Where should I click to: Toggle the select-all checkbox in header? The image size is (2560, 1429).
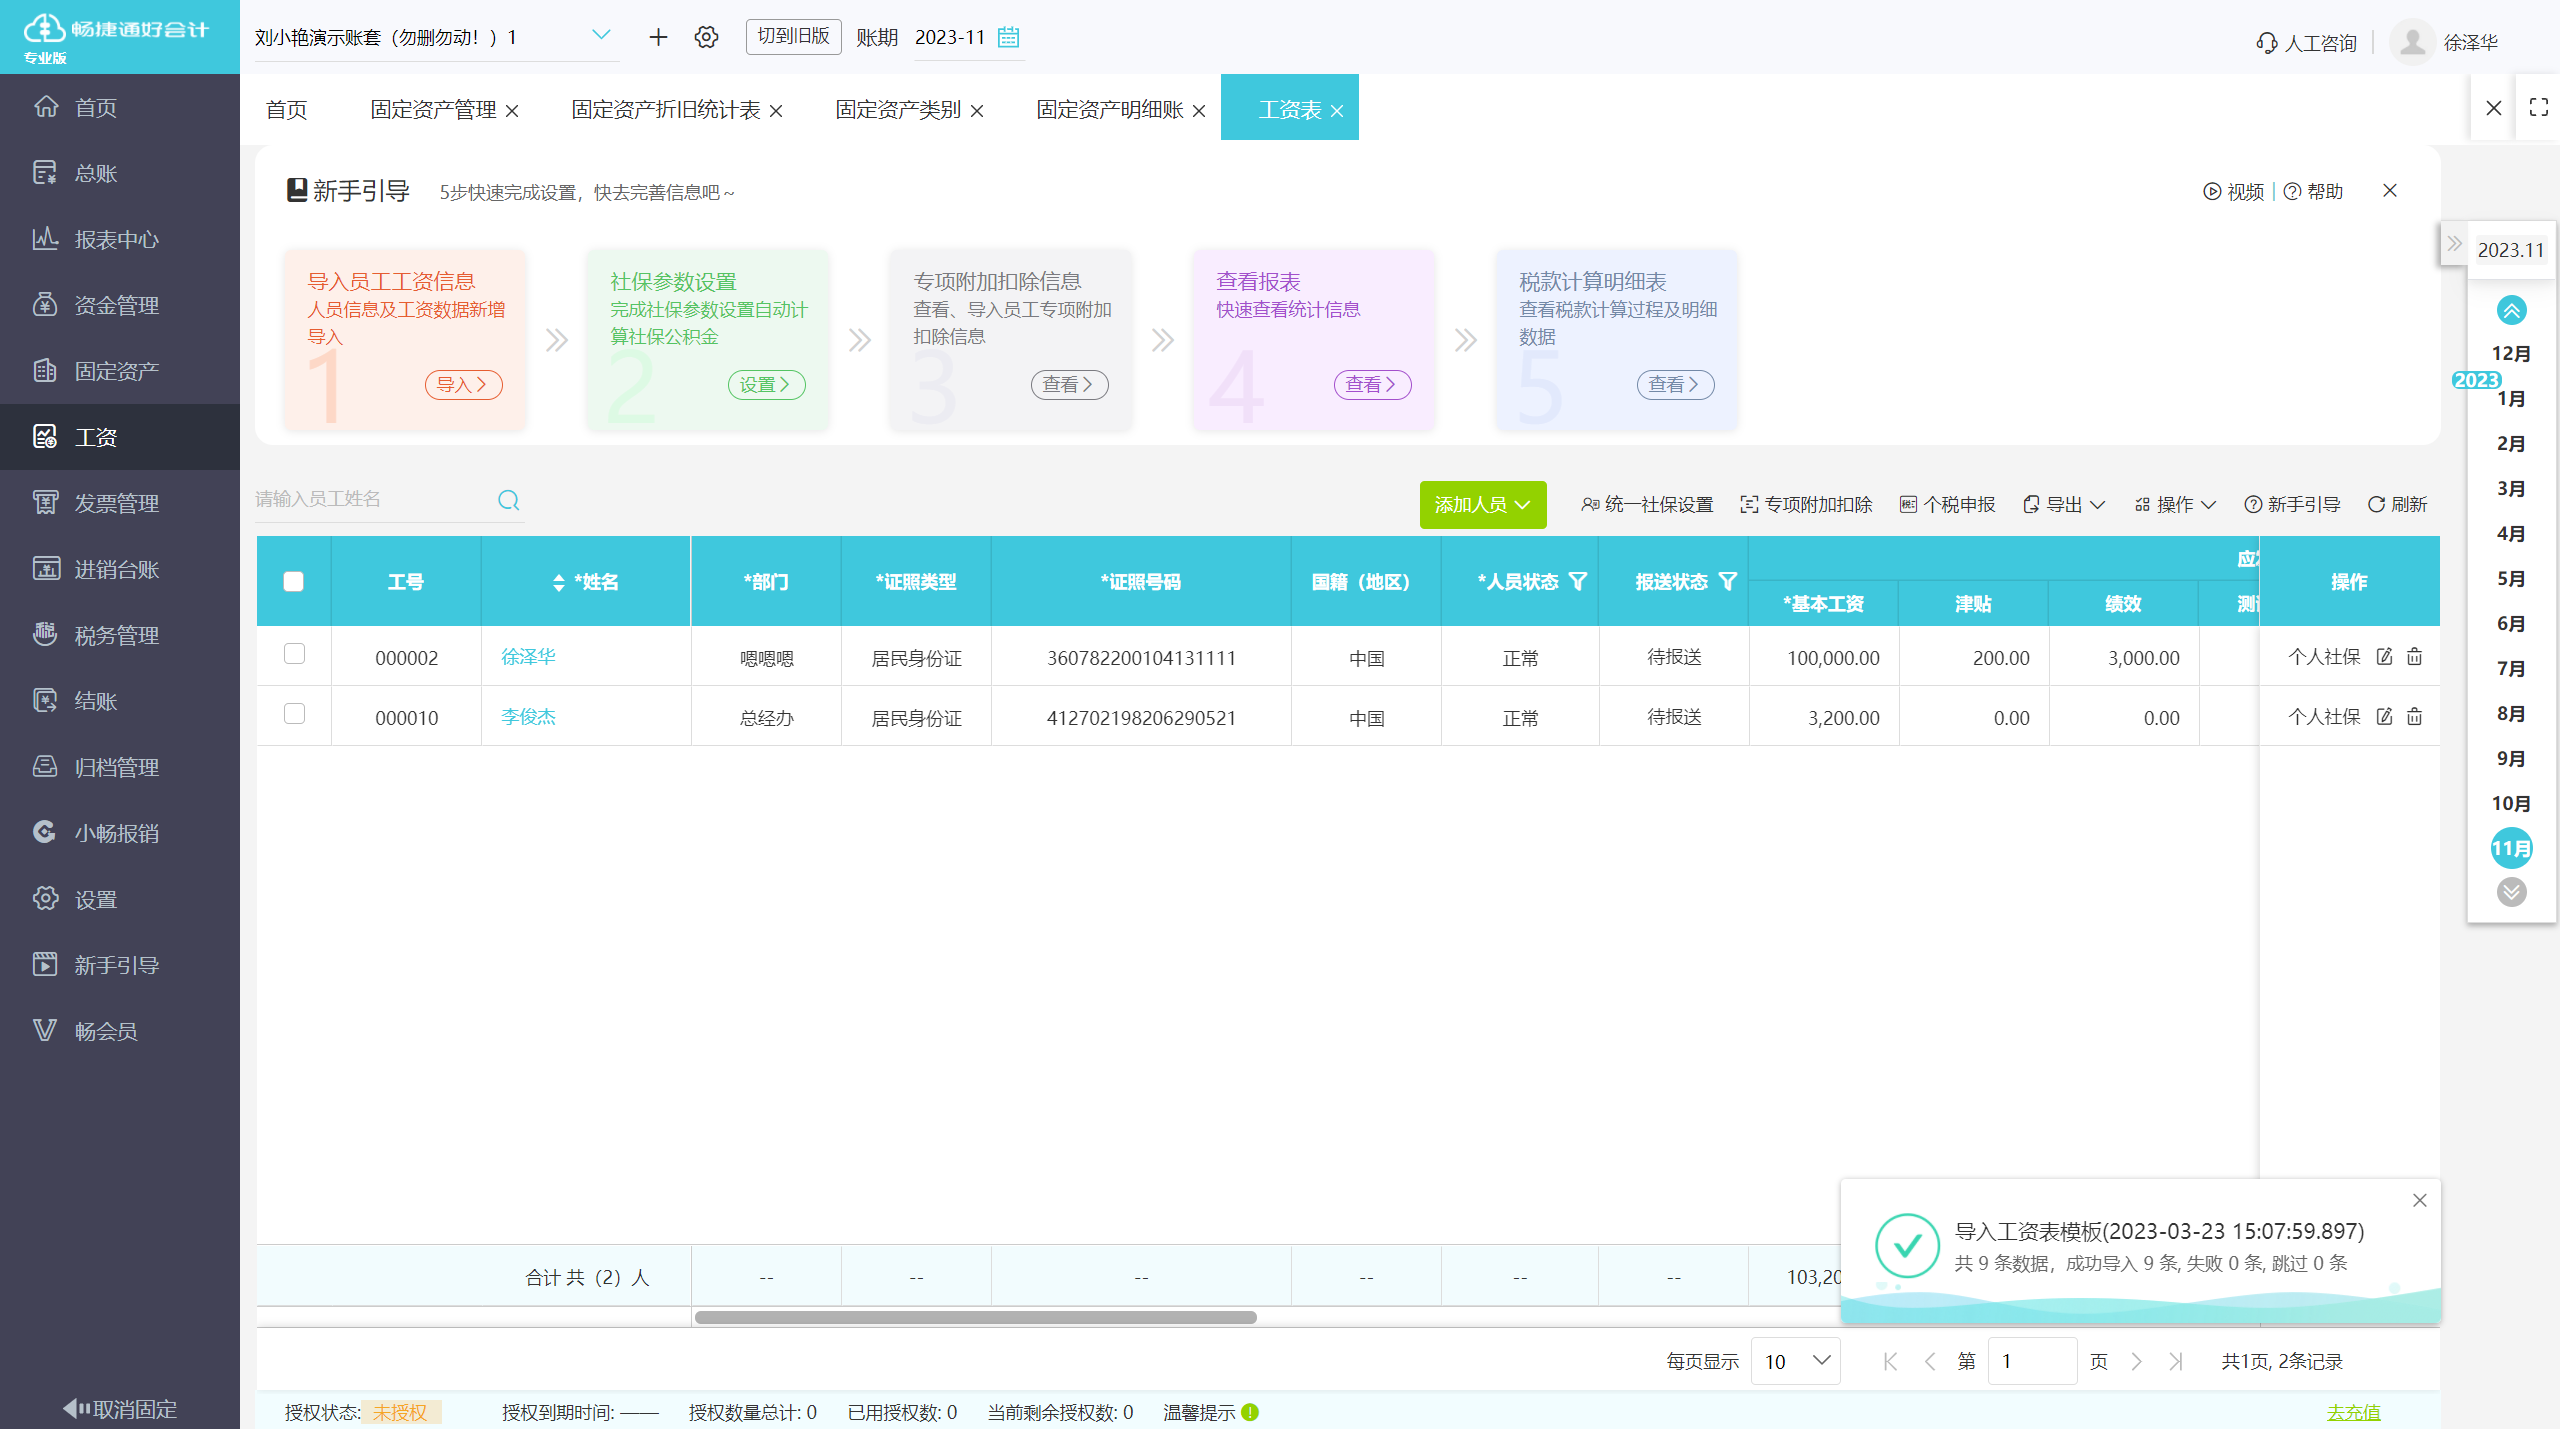pos(294,582)
